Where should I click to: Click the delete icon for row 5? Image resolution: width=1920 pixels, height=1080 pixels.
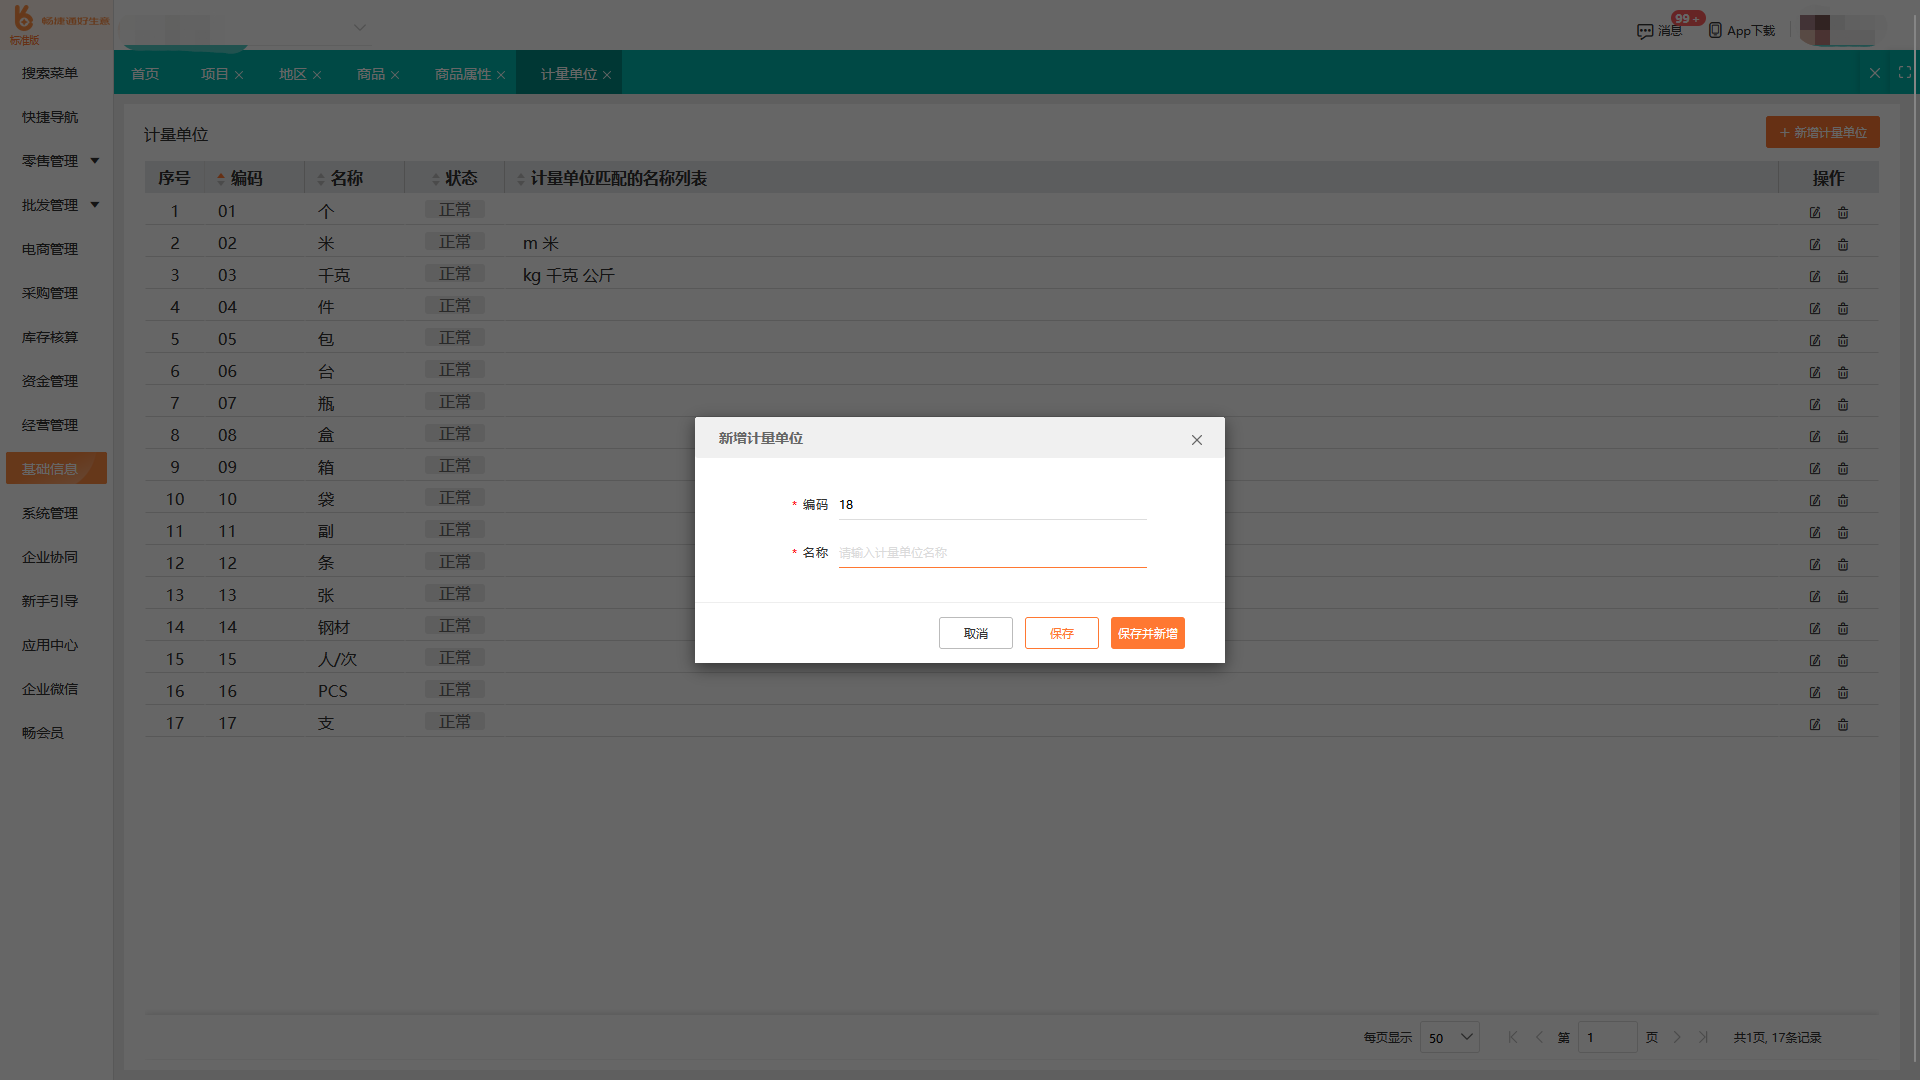[x=1844, y=340]
